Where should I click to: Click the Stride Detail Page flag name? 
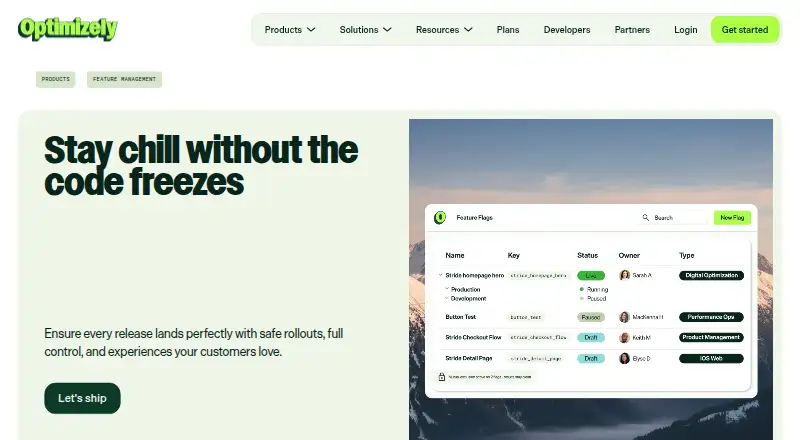pyautogui.click(x=468, y=358)
